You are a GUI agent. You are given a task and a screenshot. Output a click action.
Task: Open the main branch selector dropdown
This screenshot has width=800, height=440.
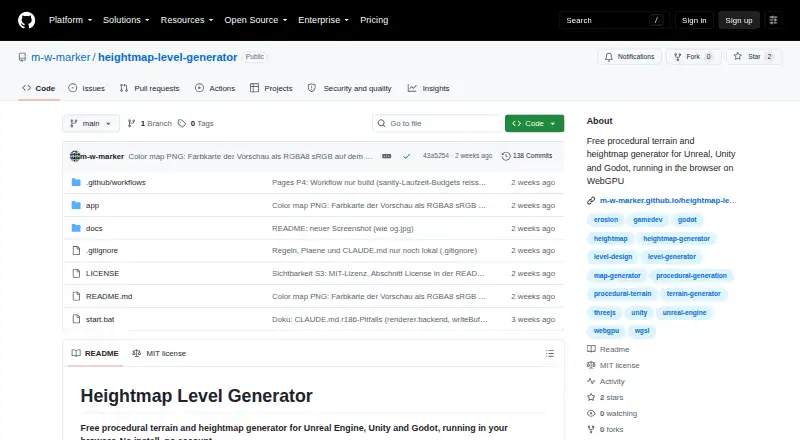coord(91,124)
